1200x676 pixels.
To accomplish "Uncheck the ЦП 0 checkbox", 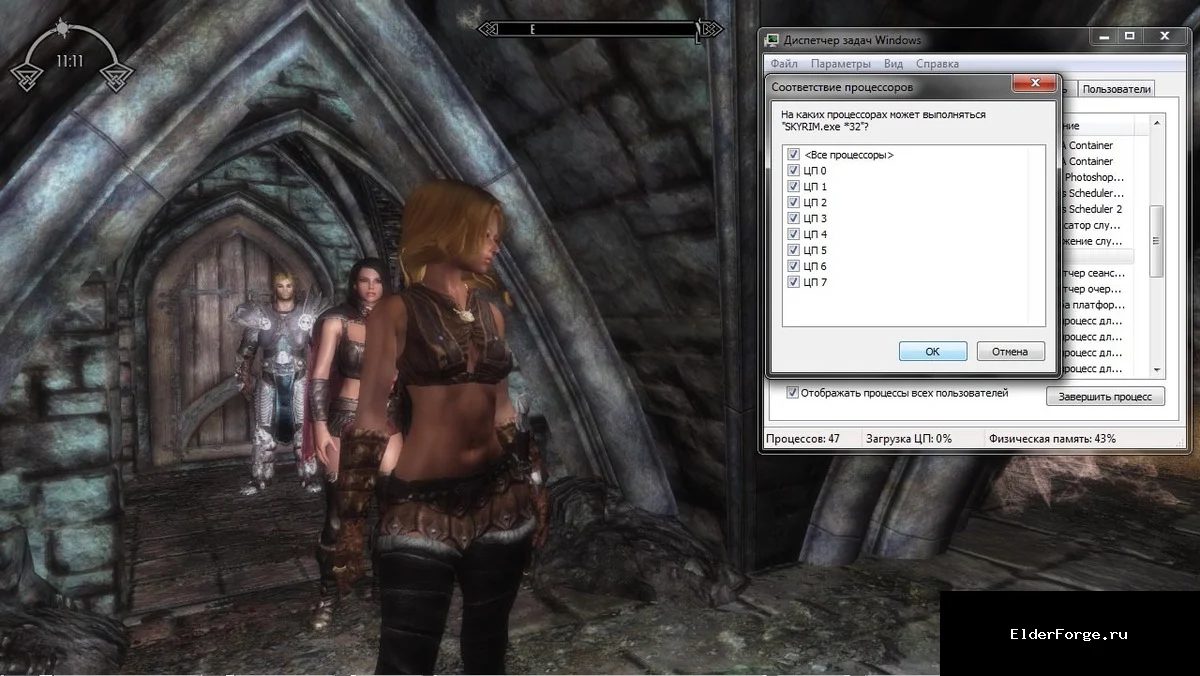I will pos(794,171).
